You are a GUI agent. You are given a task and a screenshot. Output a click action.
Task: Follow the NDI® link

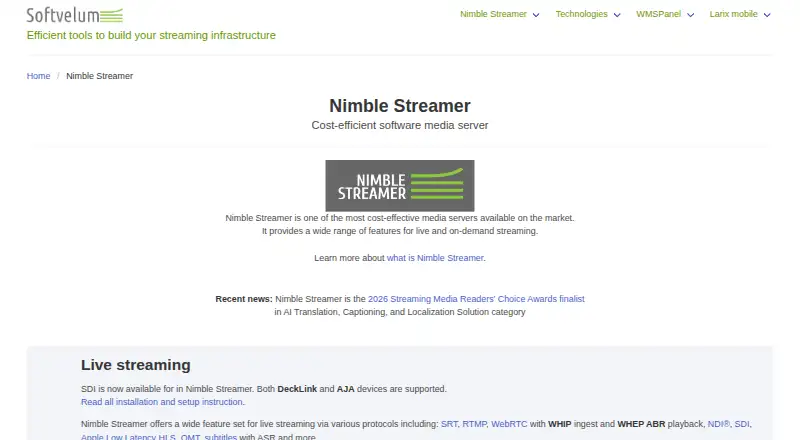718,424
